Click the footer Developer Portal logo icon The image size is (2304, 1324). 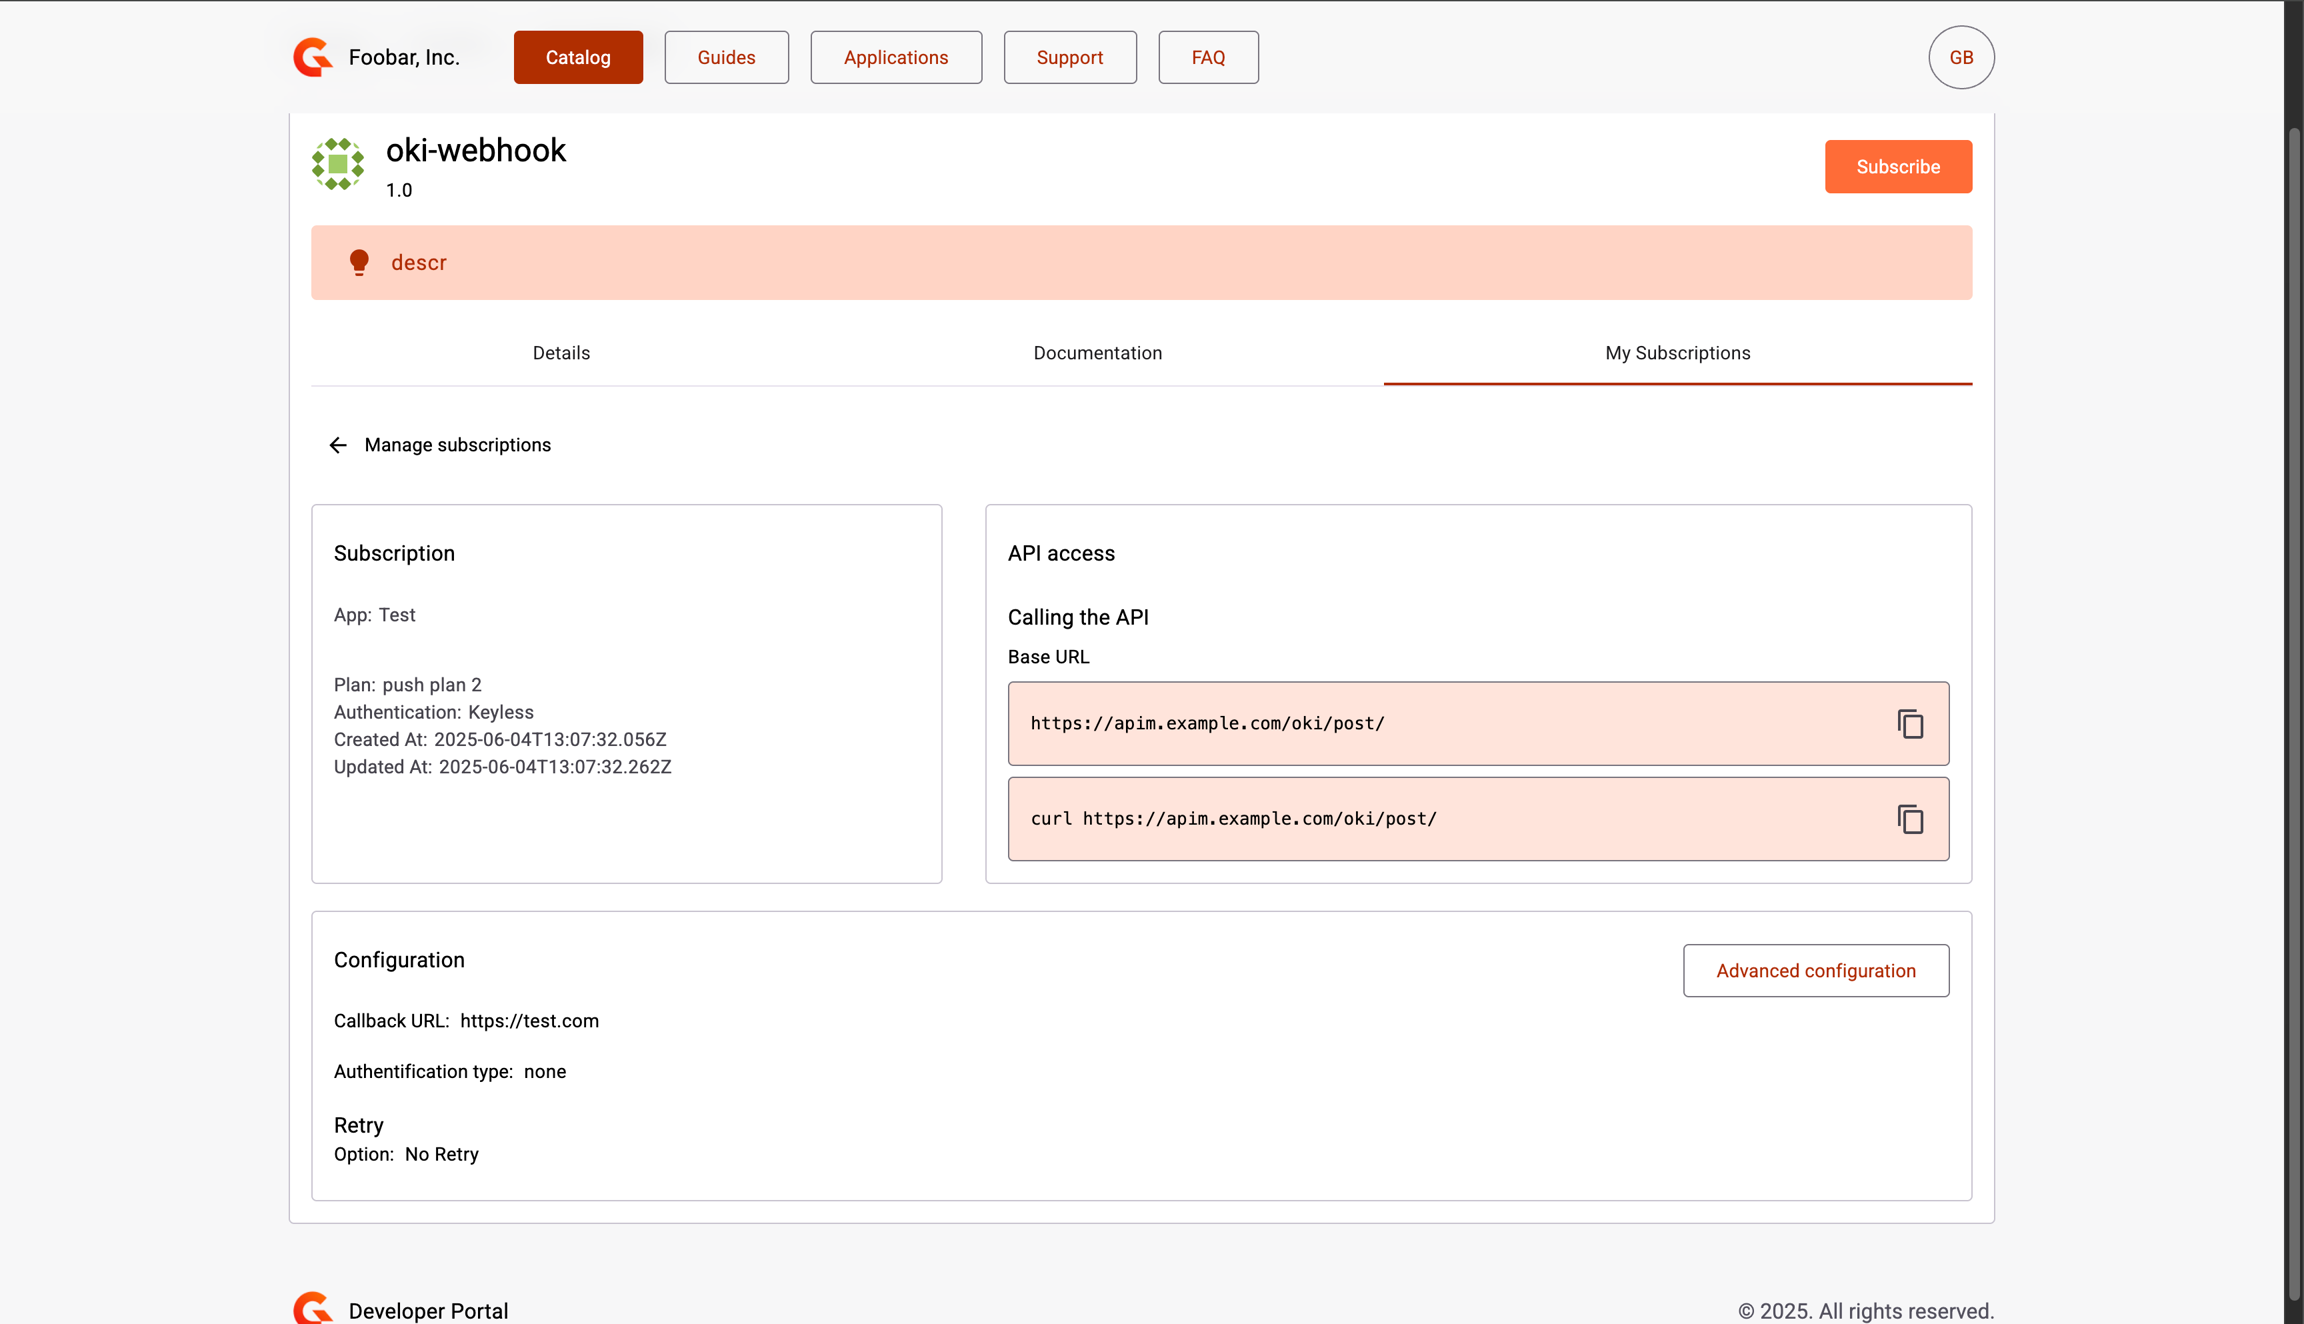[313, 1308]
